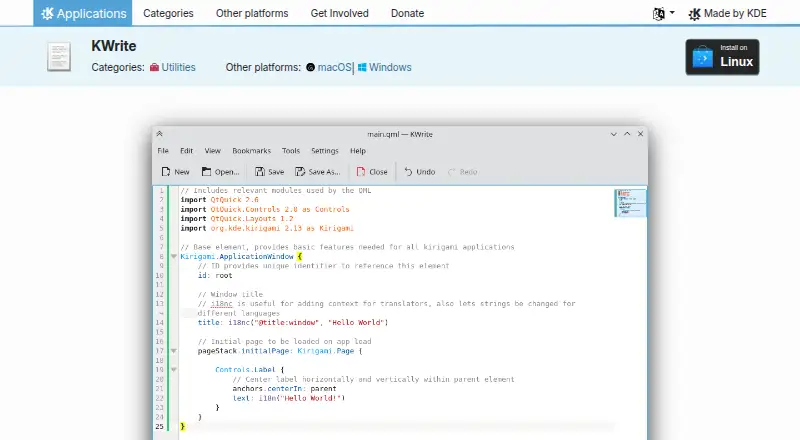This screenshot has height=440, width=800.
Task: Click the KWrite document app icon
Action: (x=59, y=57)
